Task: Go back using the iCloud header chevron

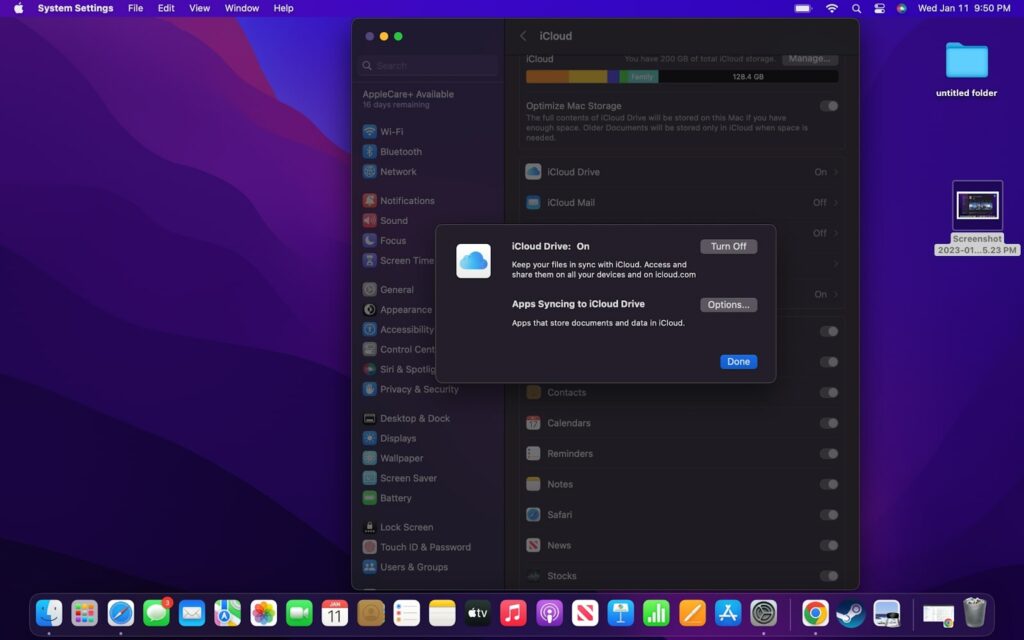Action: pos(523,36)
